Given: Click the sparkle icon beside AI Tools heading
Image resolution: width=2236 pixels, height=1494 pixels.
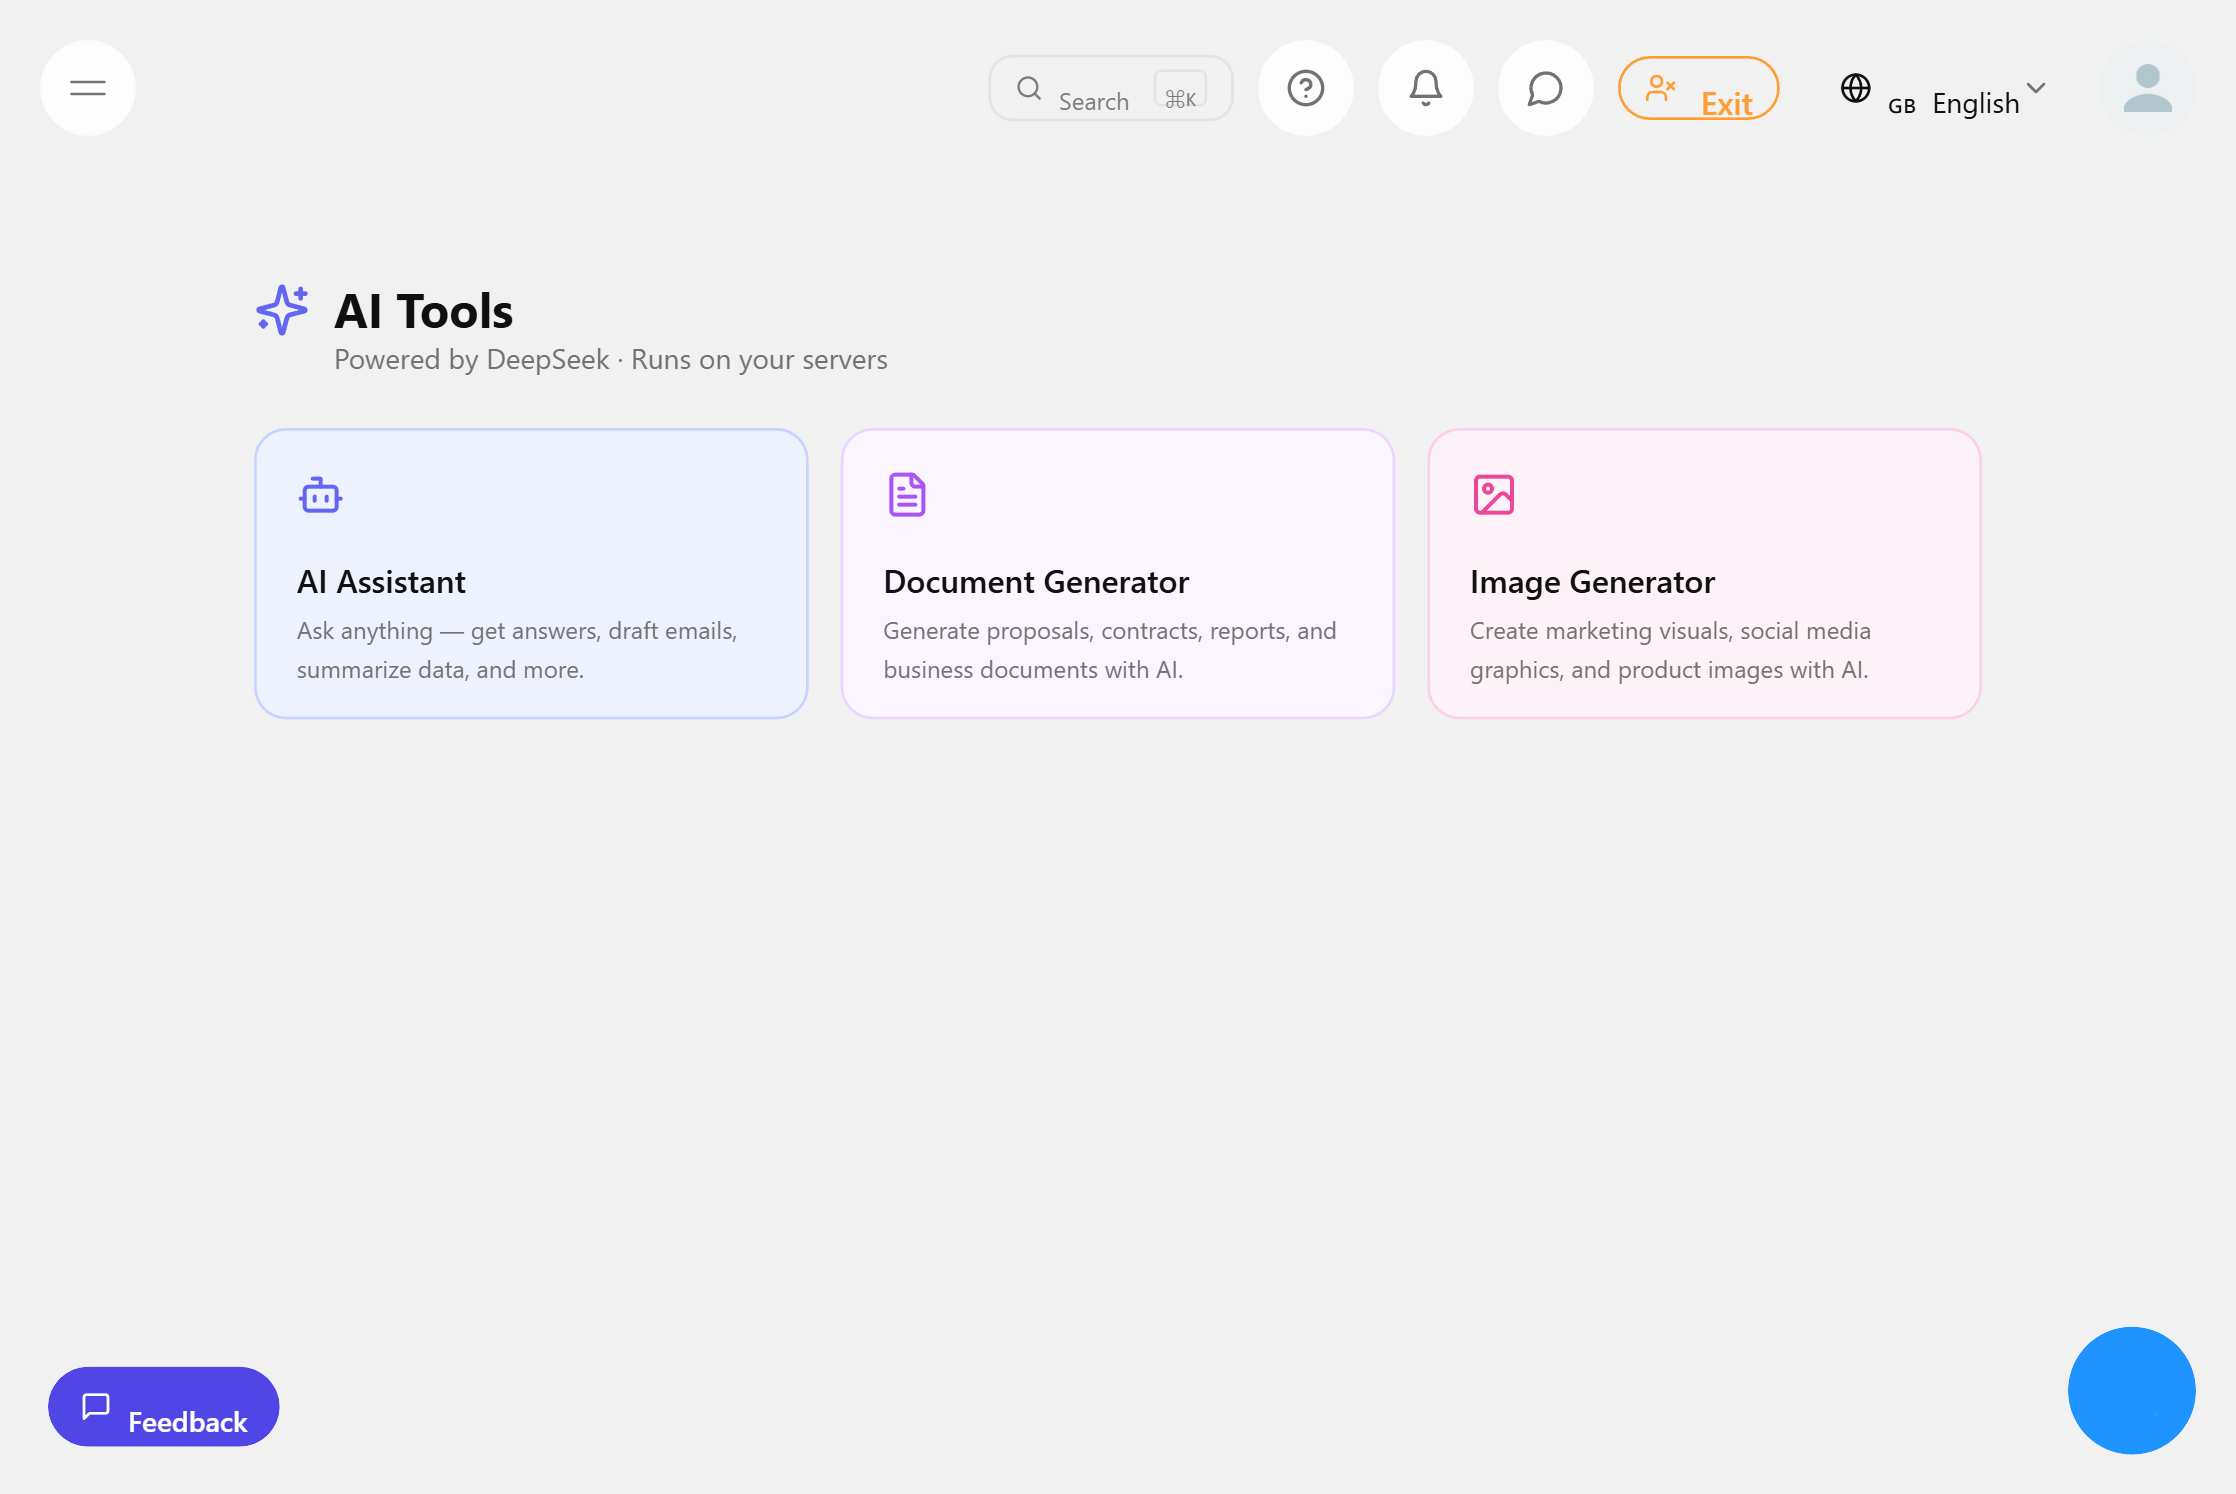Looking at the screenshot, I should point(281,310).
